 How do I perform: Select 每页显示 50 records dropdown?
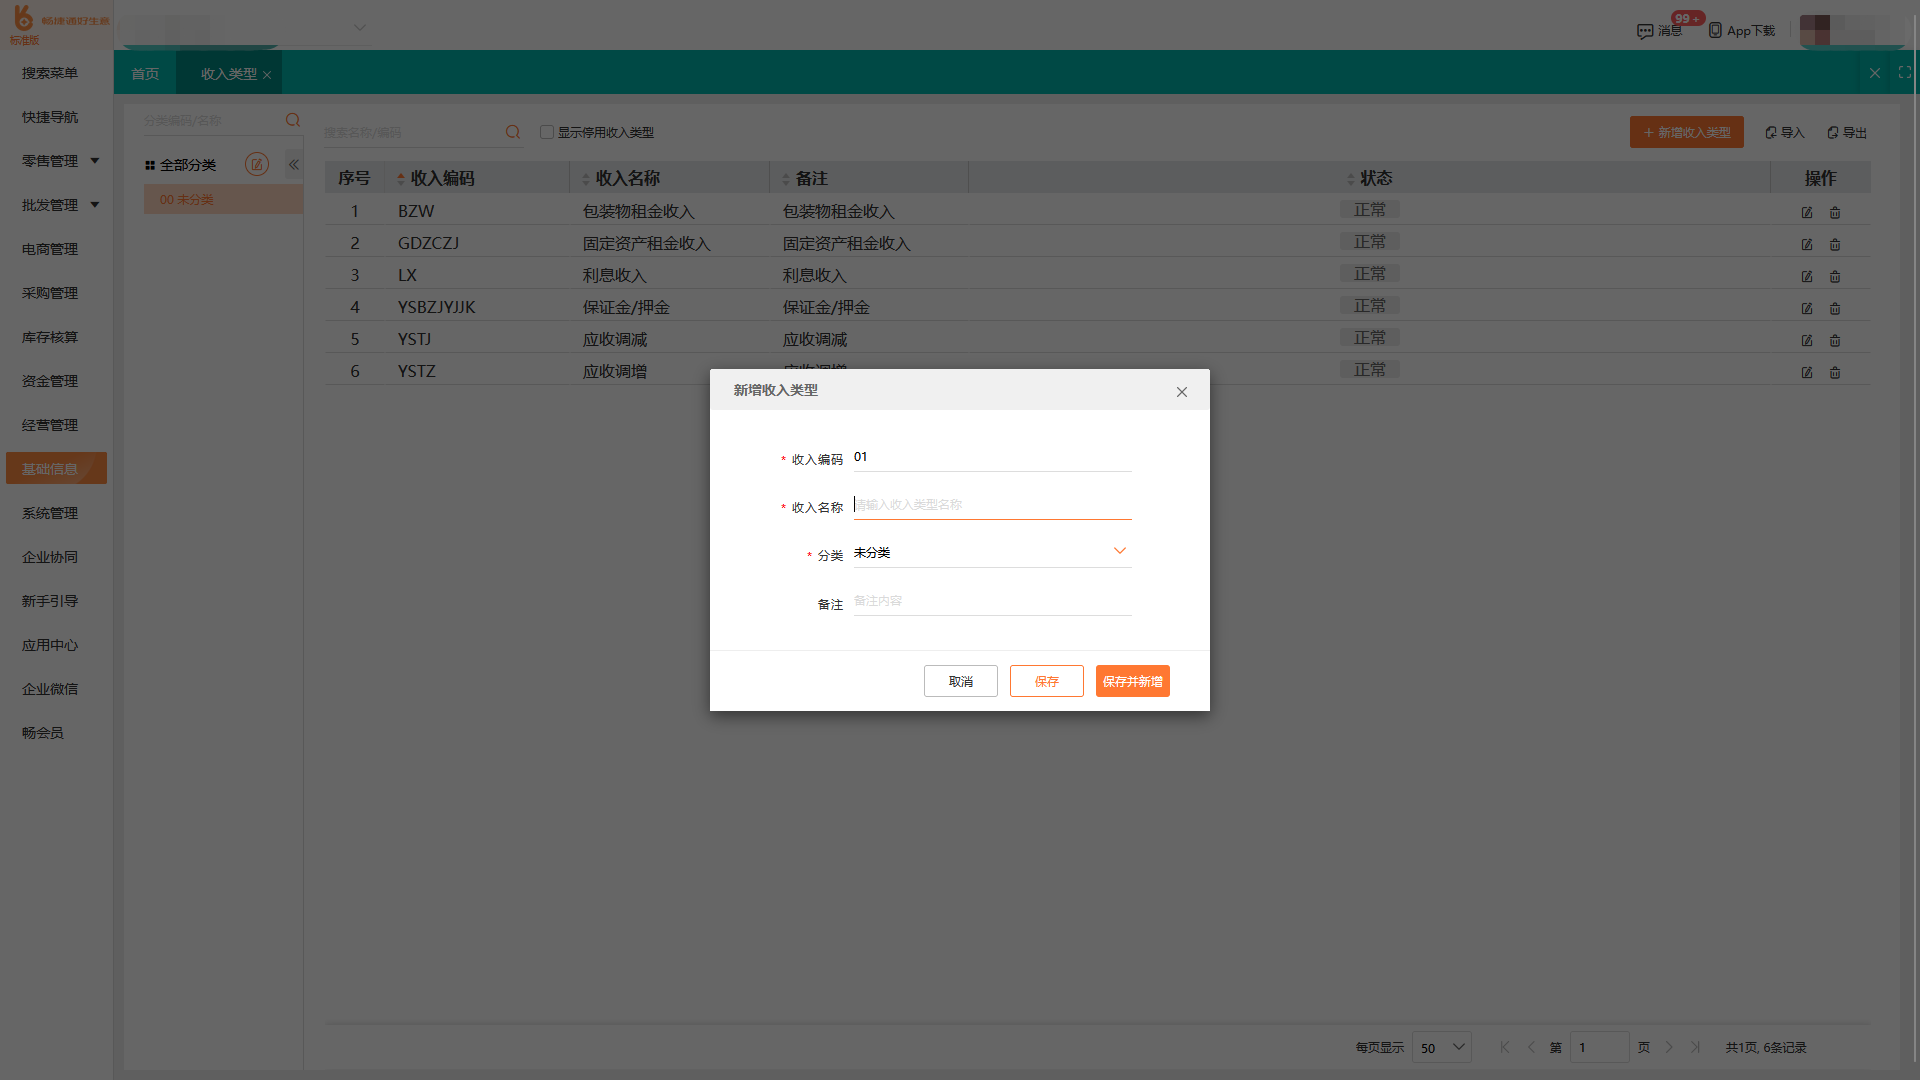click(1441, 1047)
